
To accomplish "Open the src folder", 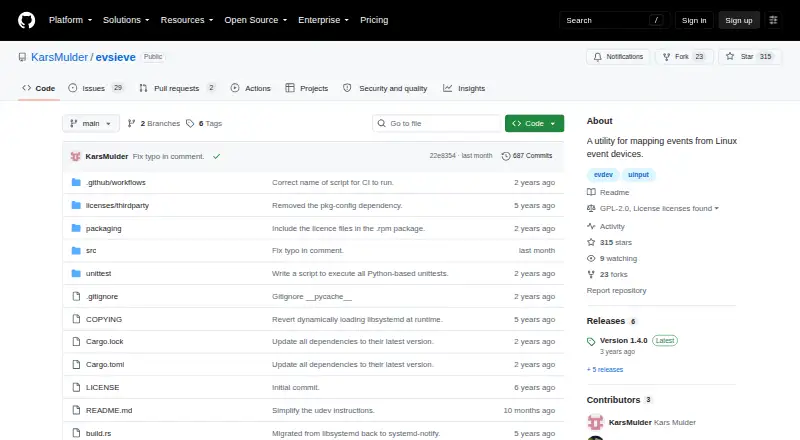I will click(x=91, y=251).
